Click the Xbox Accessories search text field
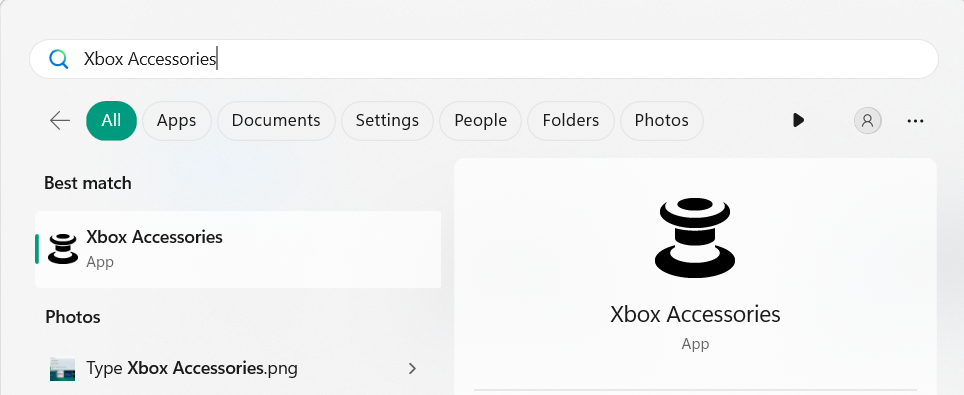This screenshot has width=964, height=395. pyautogui.click(x=483, y=59)
